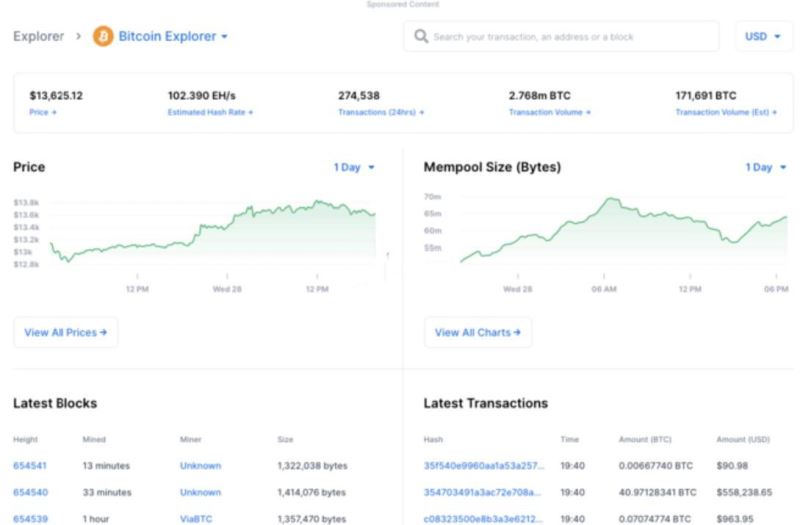Screen dimensions: 800x525
Task: Open Estimated Hash Rate details
Action: 210,113
